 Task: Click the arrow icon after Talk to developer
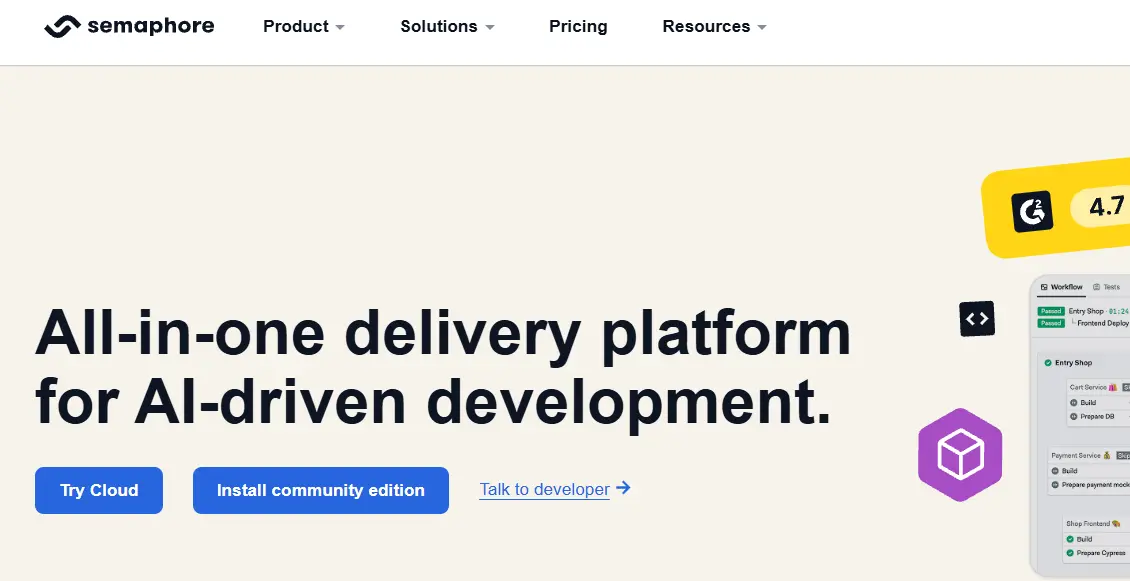(623, 488)
